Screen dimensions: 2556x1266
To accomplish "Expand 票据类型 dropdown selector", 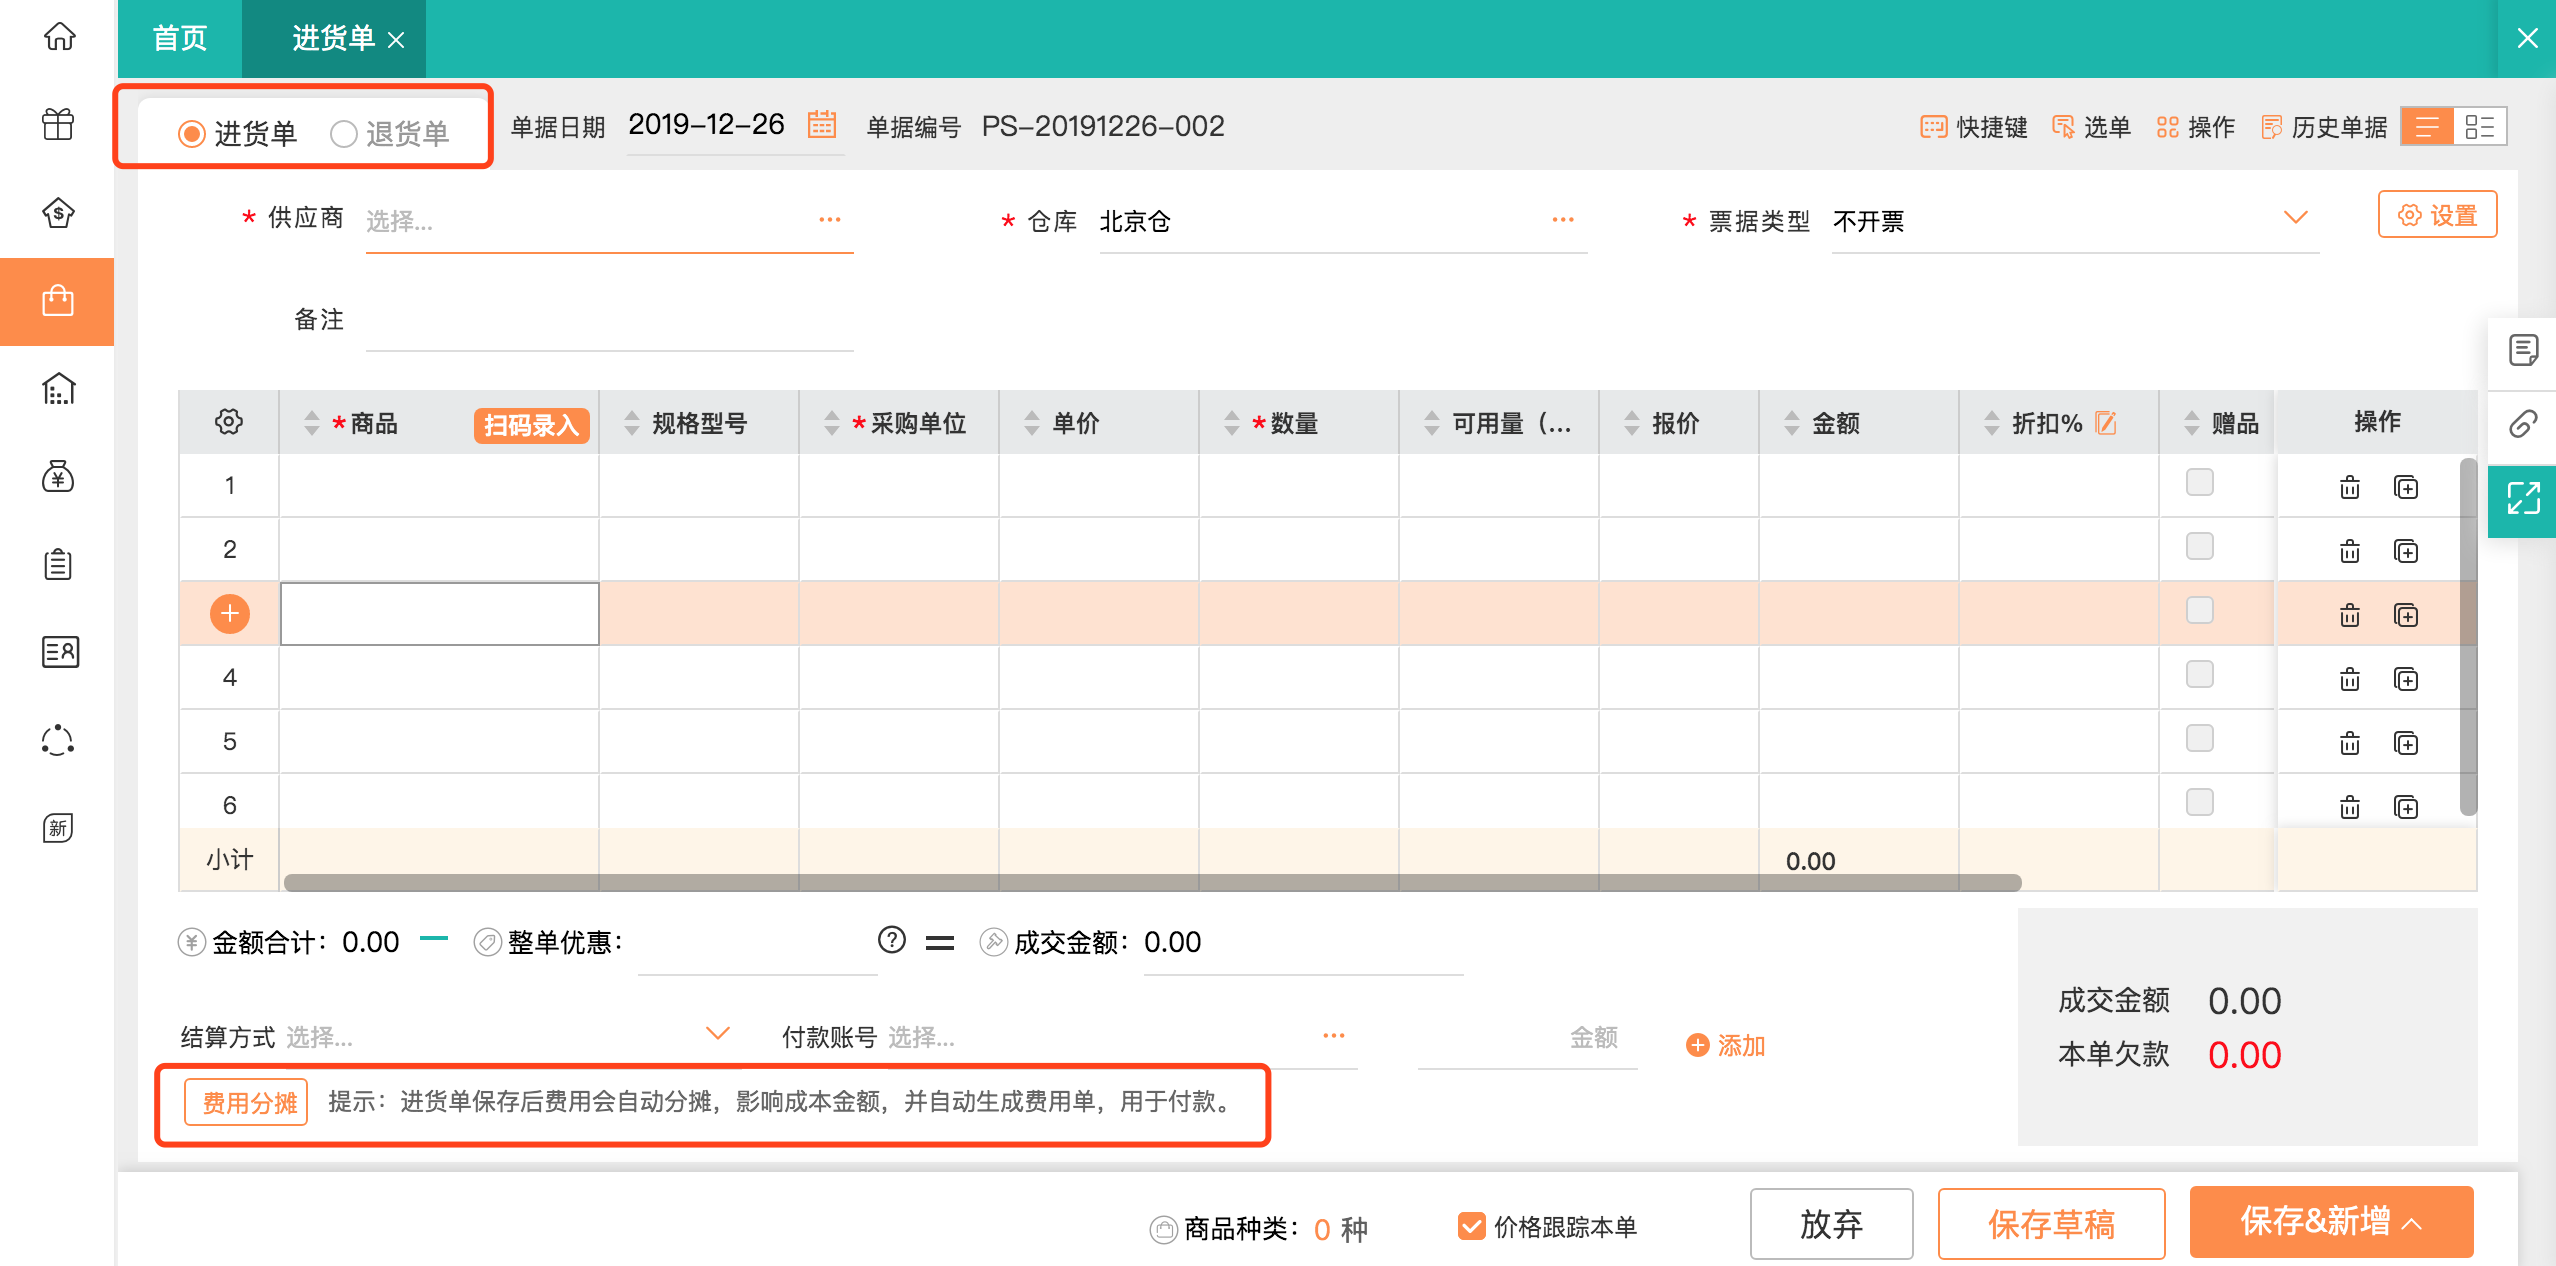I will 2300,220.
